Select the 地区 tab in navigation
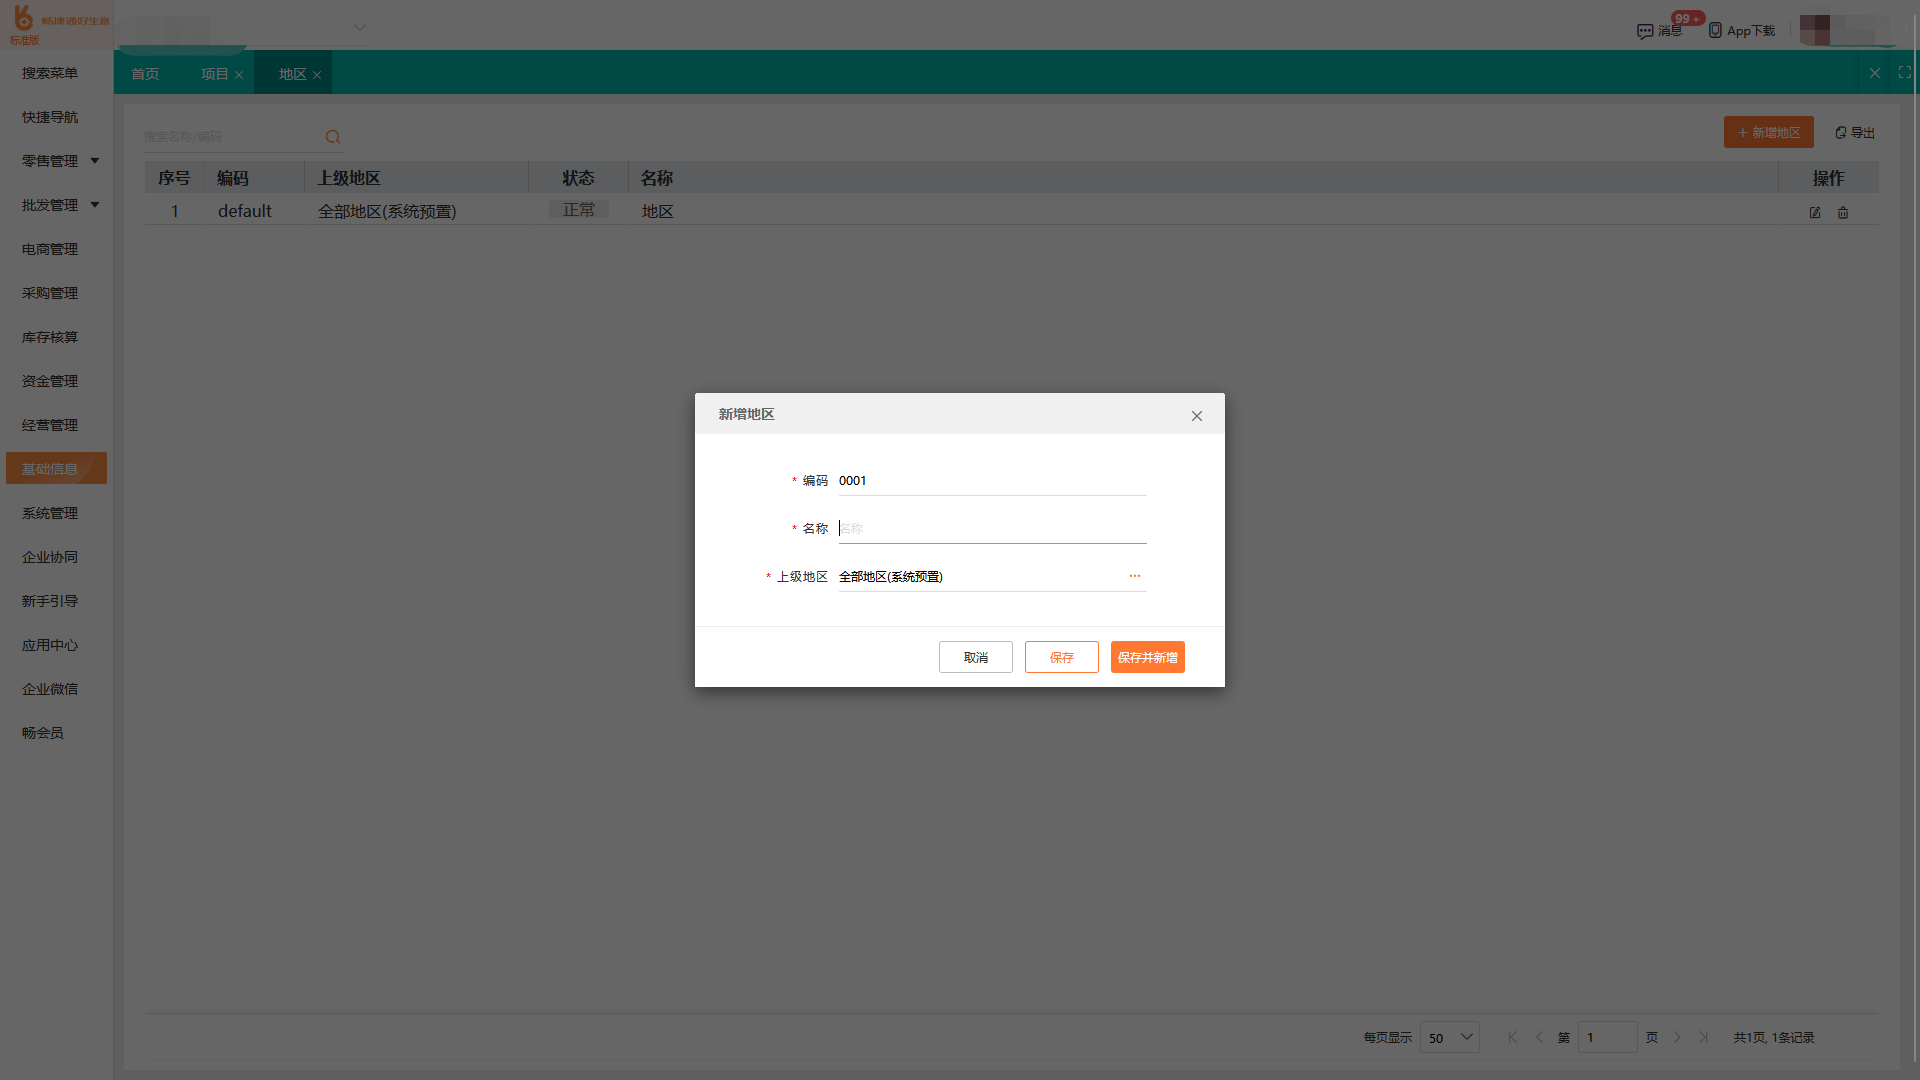Viewport: 1920px width, 1080px height. [x=291, y=74]
